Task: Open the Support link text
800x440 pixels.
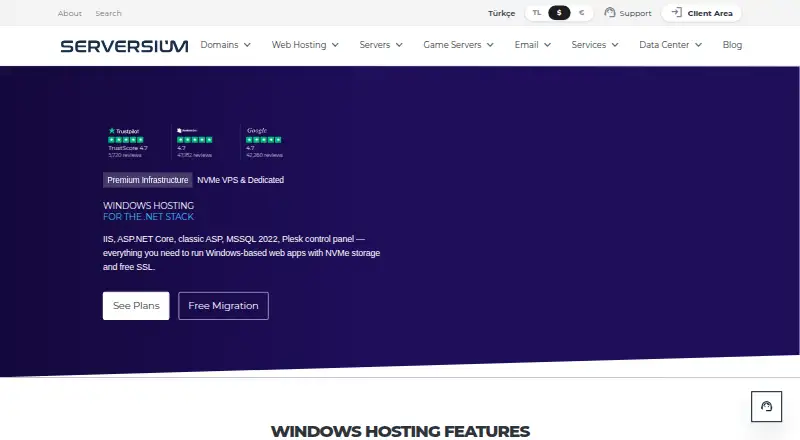Action: (635, 13)
